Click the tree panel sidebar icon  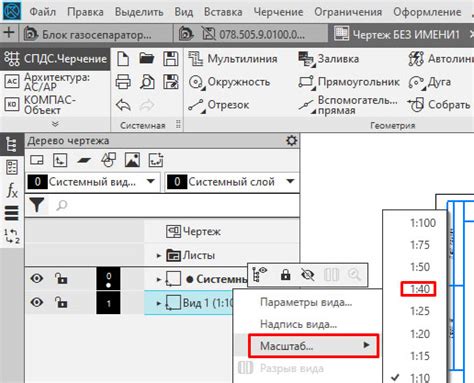tap(12, 144)
